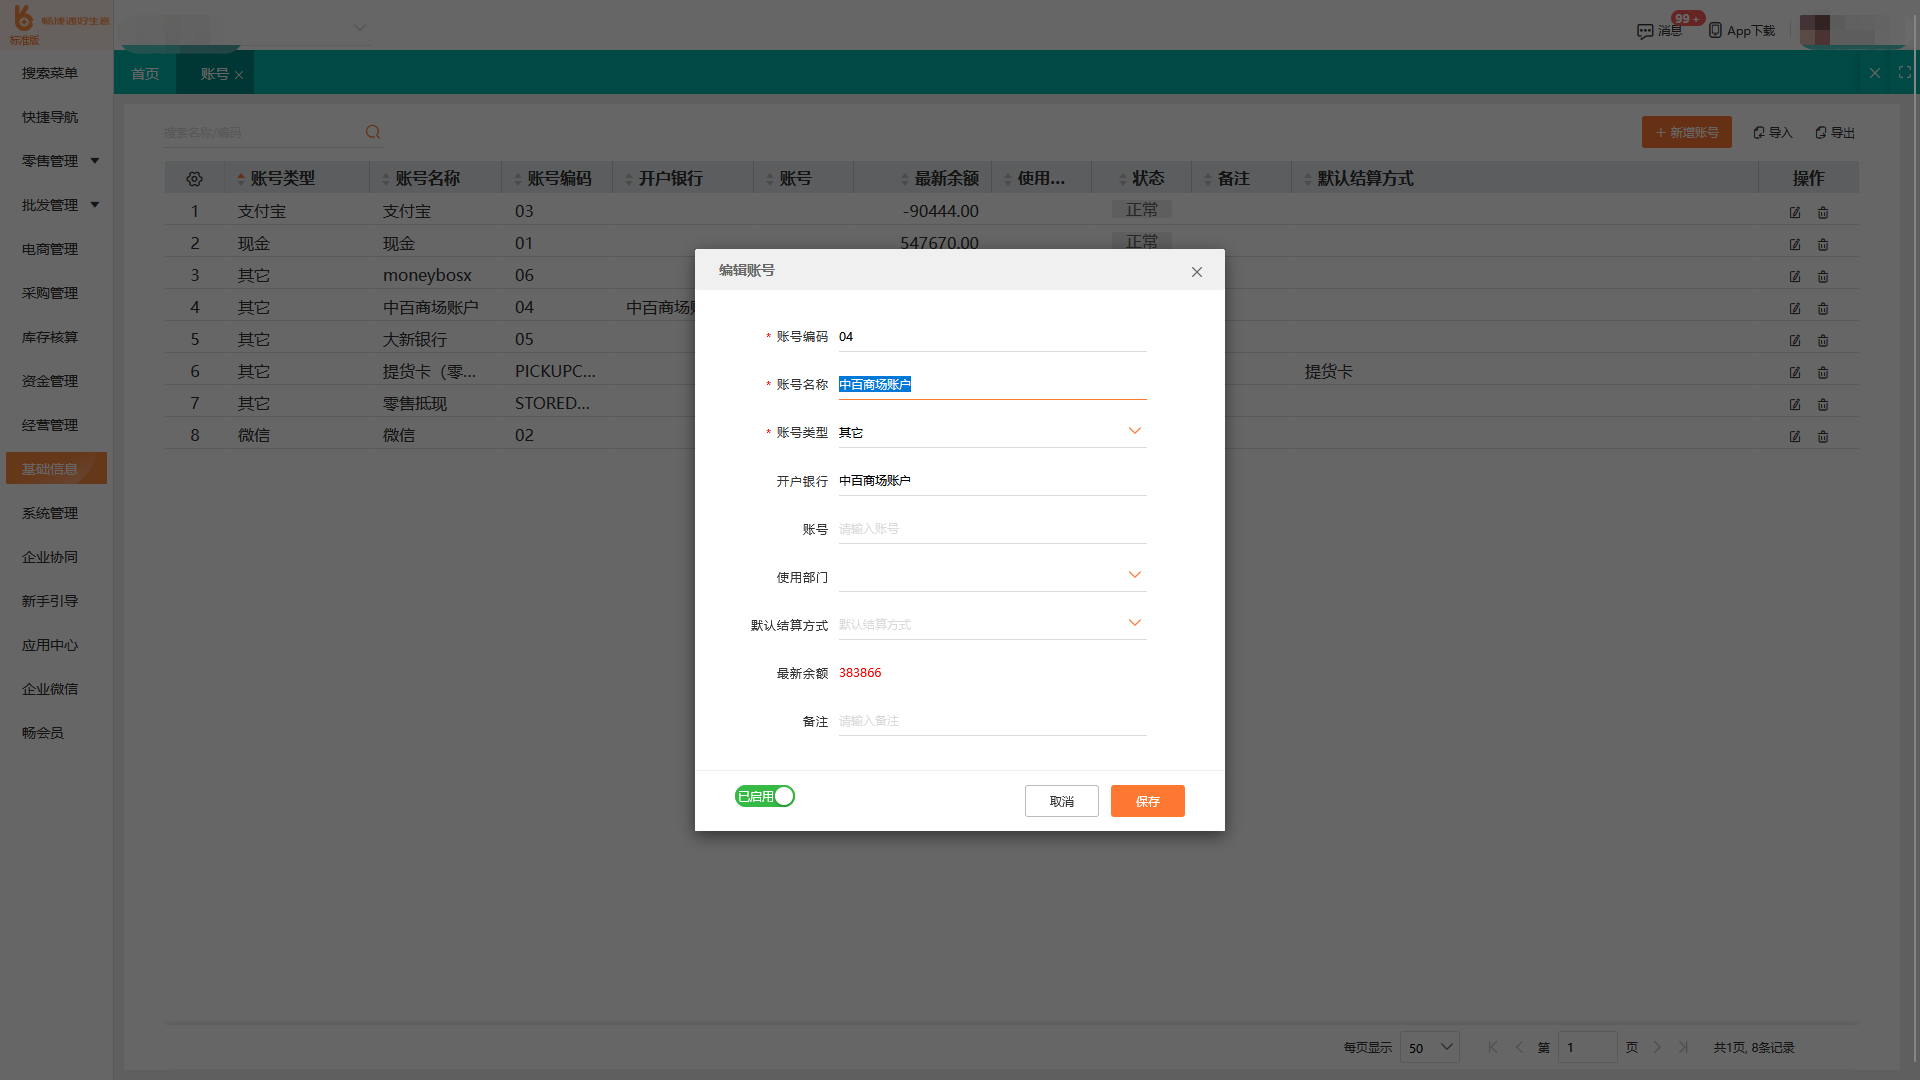This screenshot has width=1920, height=1080.
Task: Click the 取消 cancel button
Action: pos(1062,802)
